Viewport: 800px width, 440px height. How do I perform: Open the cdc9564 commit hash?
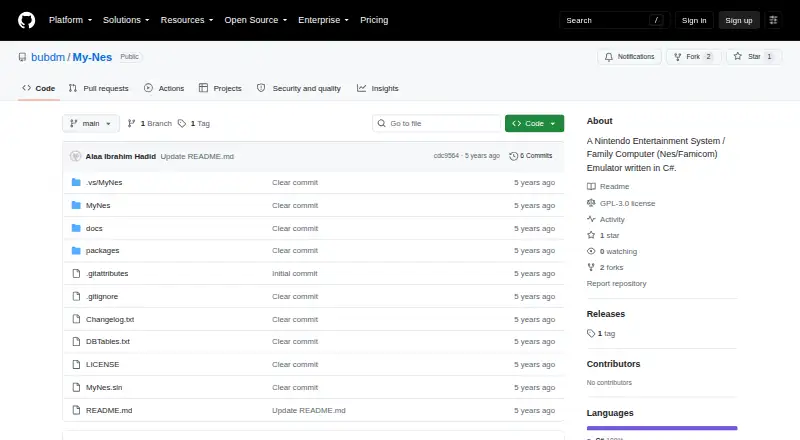(446, 156)
